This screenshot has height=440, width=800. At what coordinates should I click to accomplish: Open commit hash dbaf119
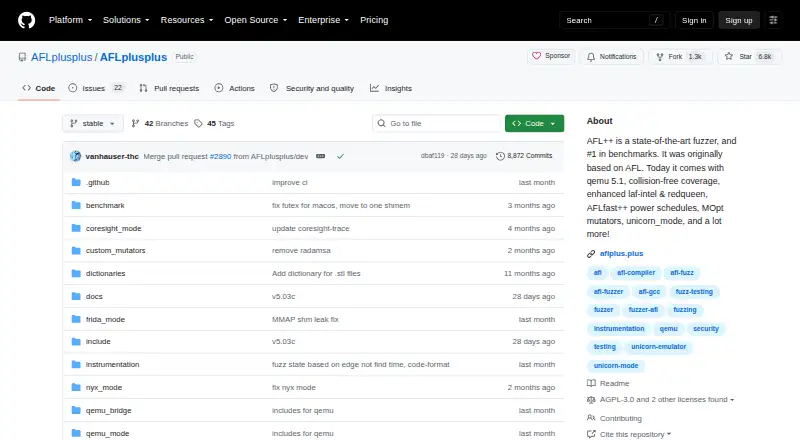[432, 156]
